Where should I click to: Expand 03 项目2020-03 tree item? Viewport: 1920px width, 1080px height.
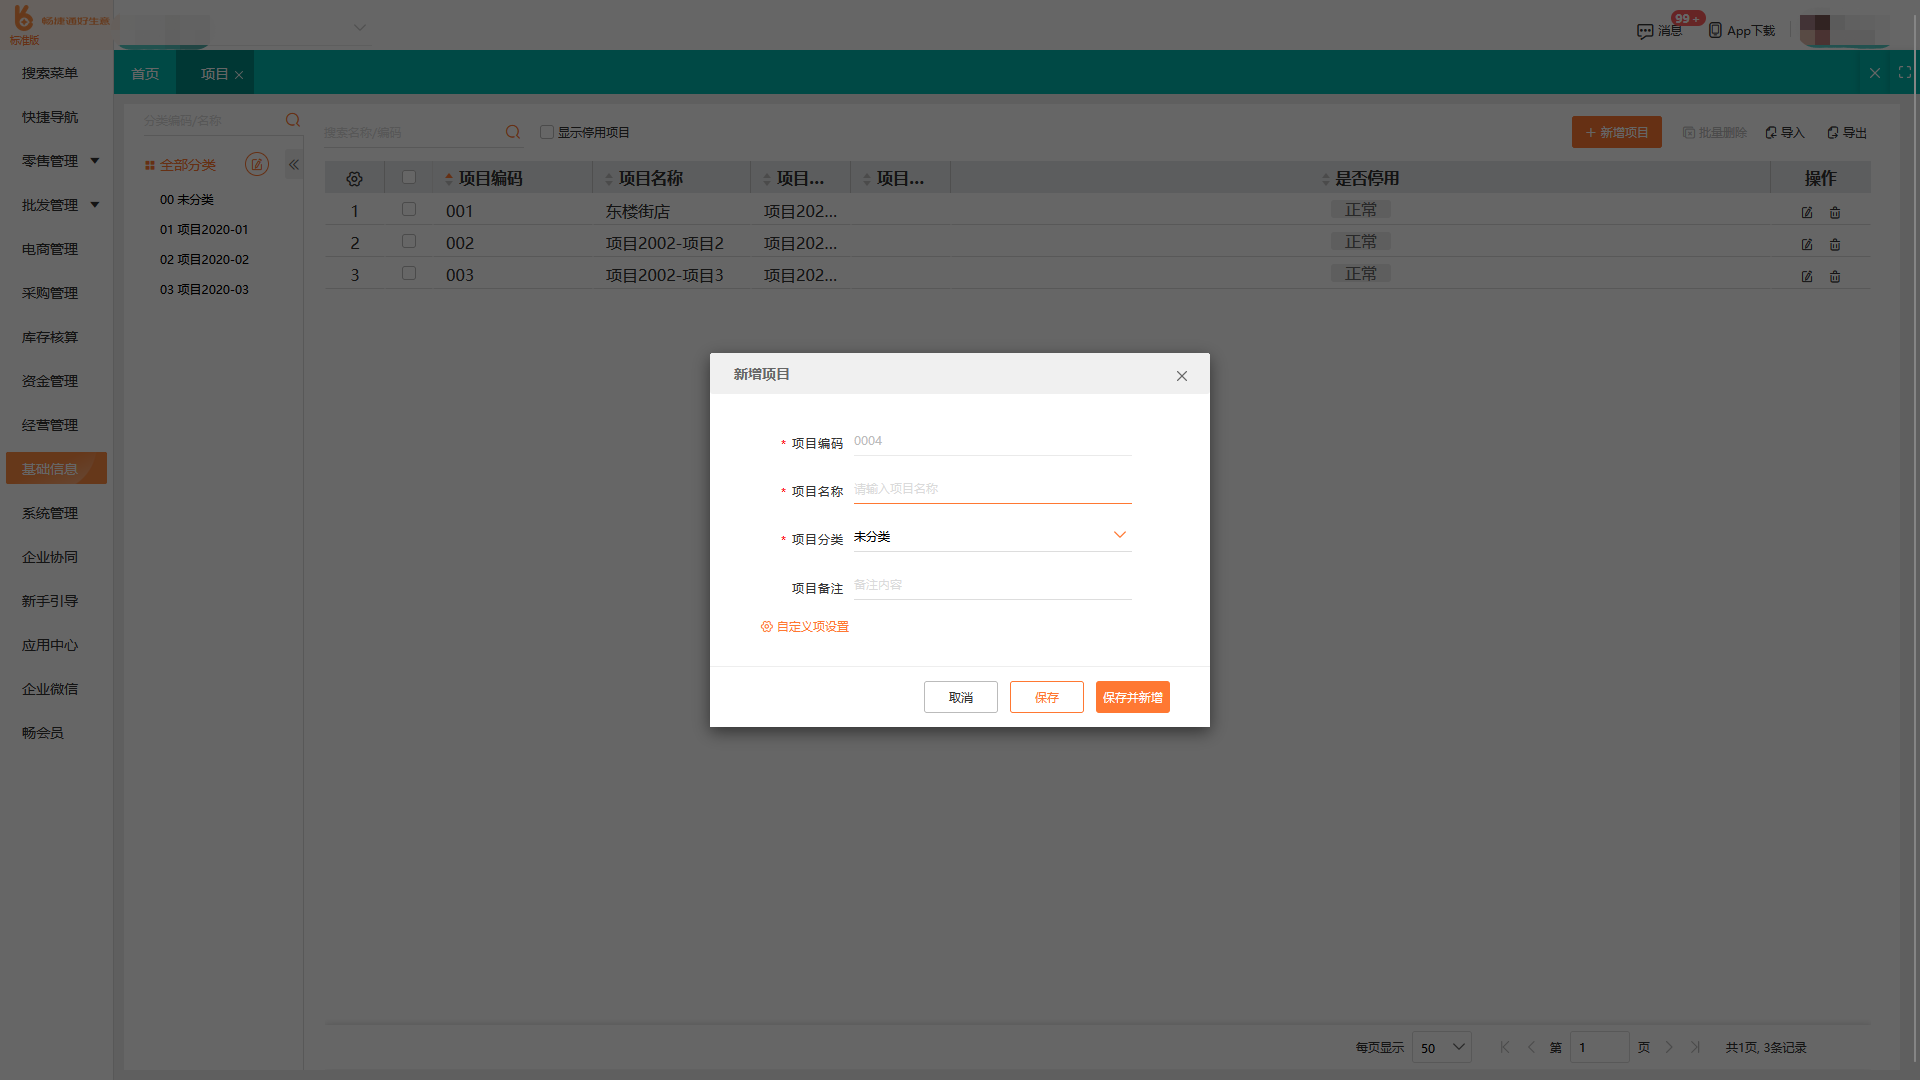(x=202, y=289)
